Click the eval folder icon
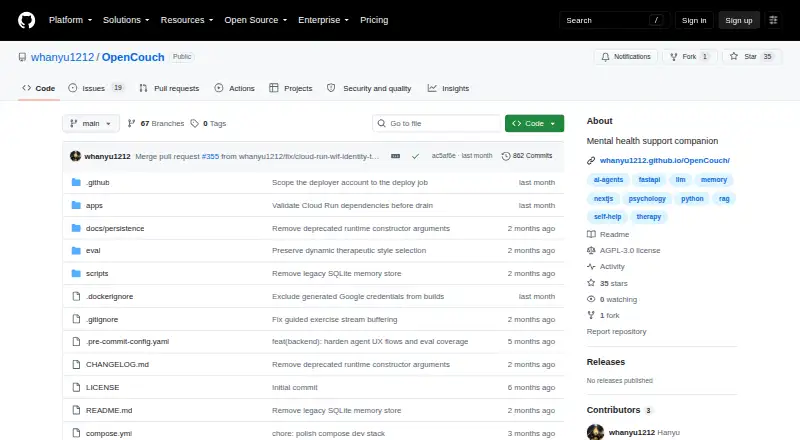 click(76, 251)
